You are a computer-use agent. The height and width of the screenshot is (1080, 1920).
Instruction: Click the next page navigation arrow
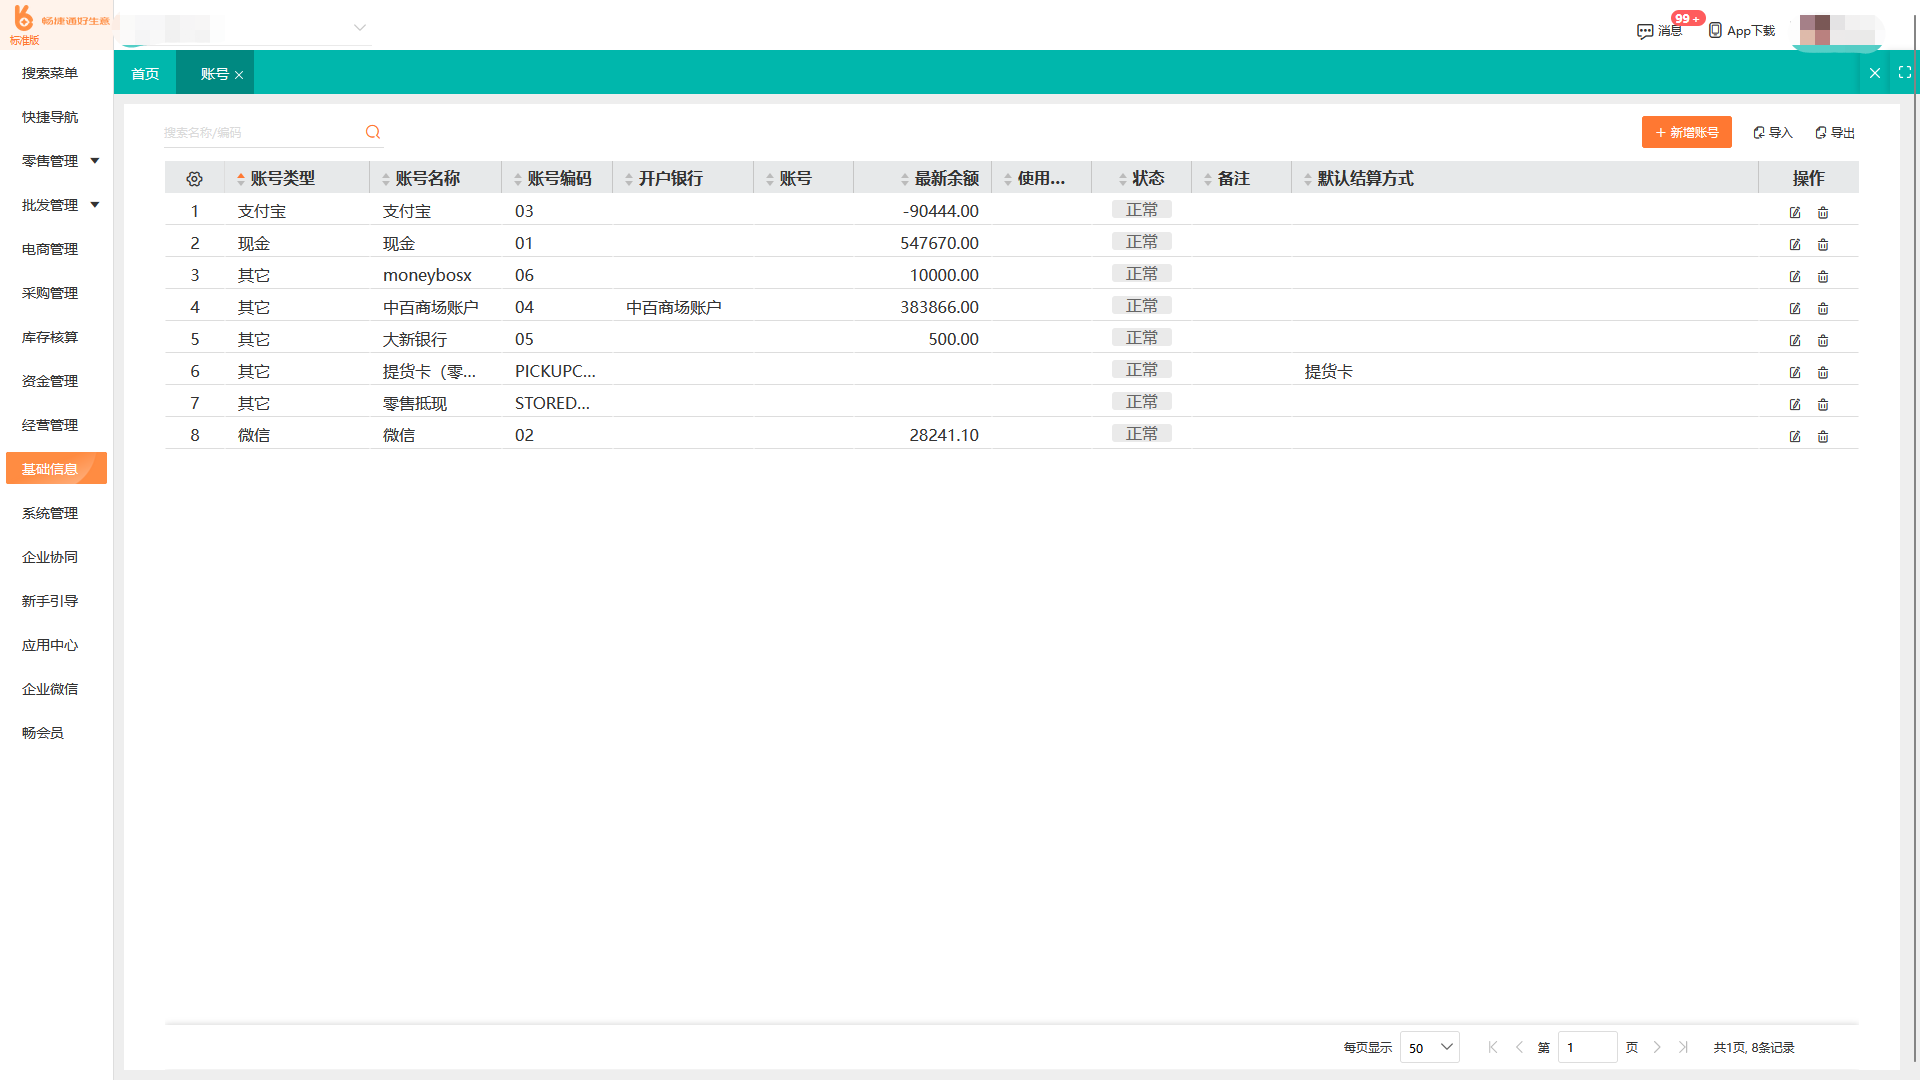[1656, 1047]
